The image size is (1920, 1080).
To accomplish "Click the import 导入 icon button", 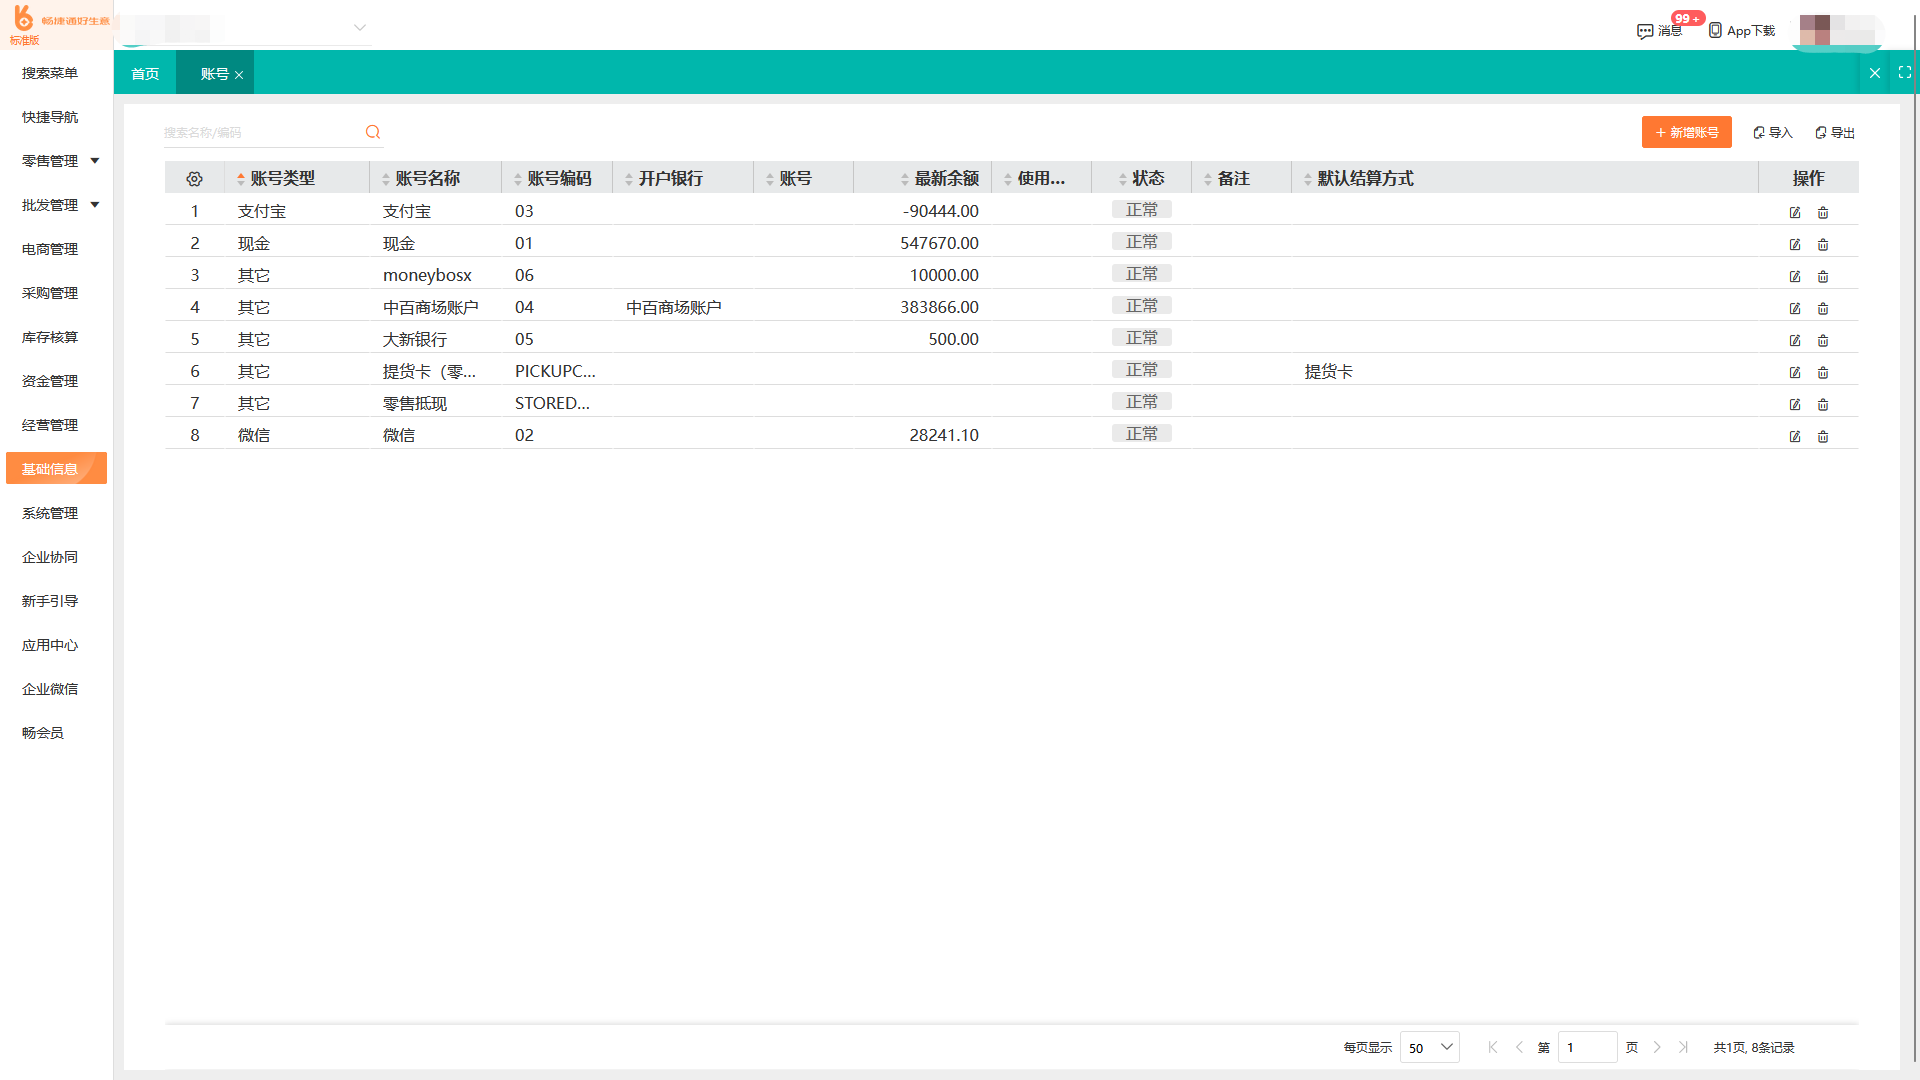I will (x=1774, y=132).
